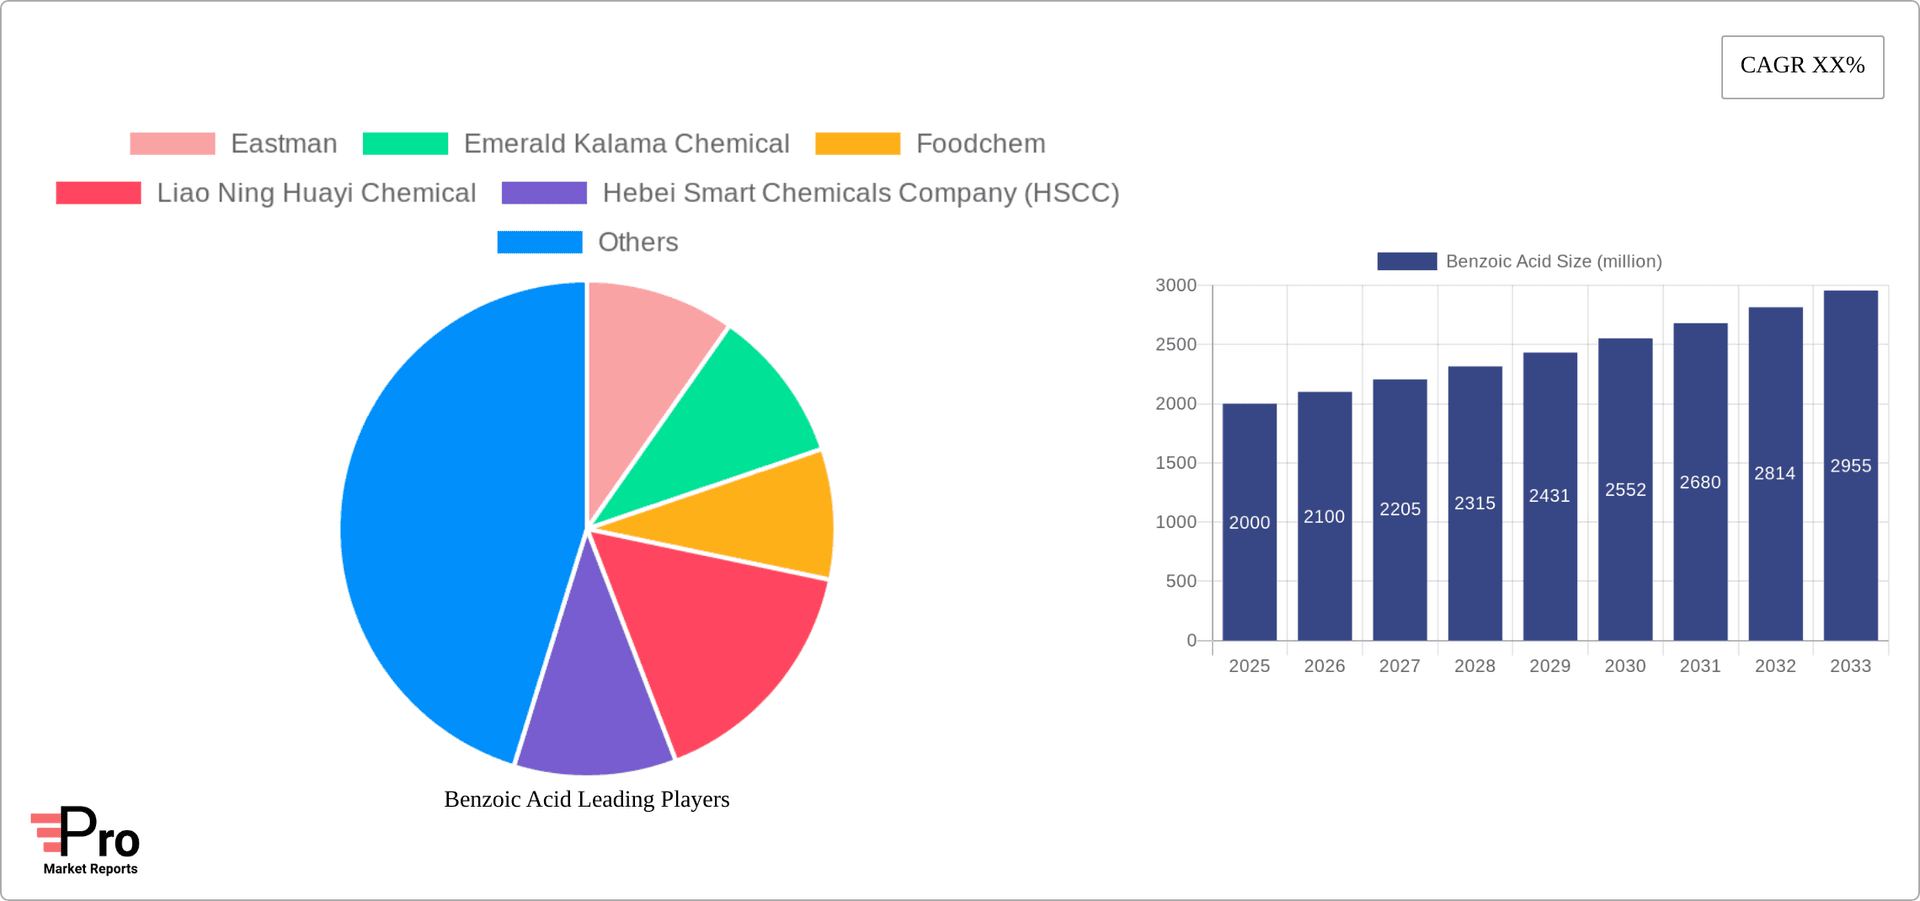Select the 2030 axis label
Viewport: 1920px width, 901px height.
pyautogui.click(x=1625, y=665)
